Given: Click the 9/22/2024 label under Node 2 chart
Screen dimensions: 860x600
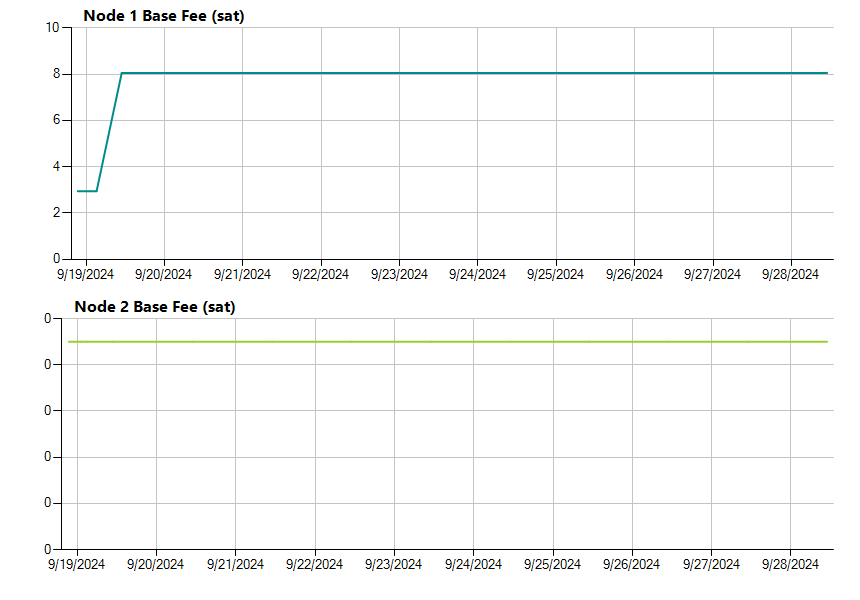Looking at the screenshot, I should coord(315,565).
